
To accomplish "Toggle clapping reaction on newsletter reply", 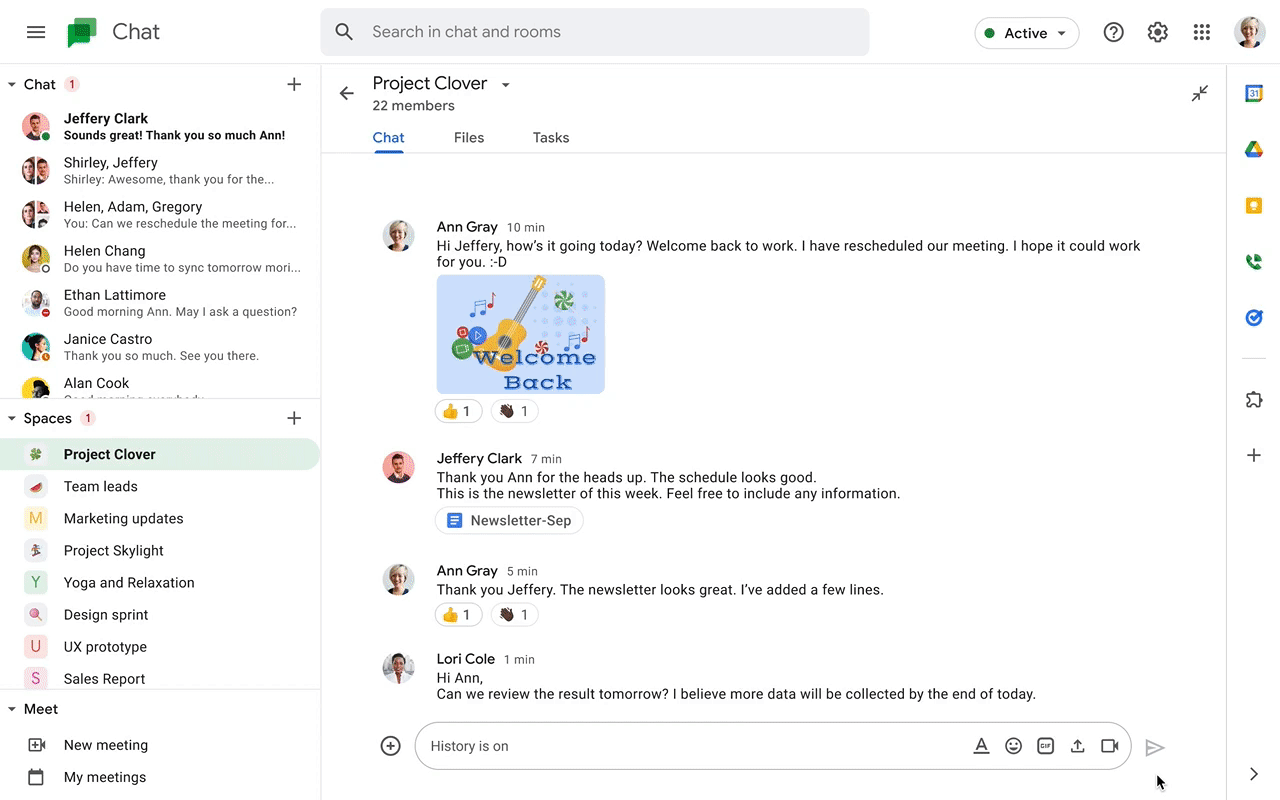I will click(514, 614).
